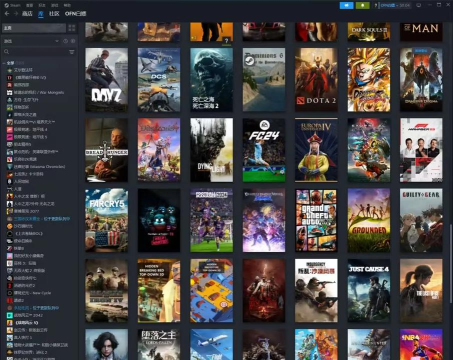Click the sidebar search input field
Screen dimensions: 453x360
tap(39, 52)
